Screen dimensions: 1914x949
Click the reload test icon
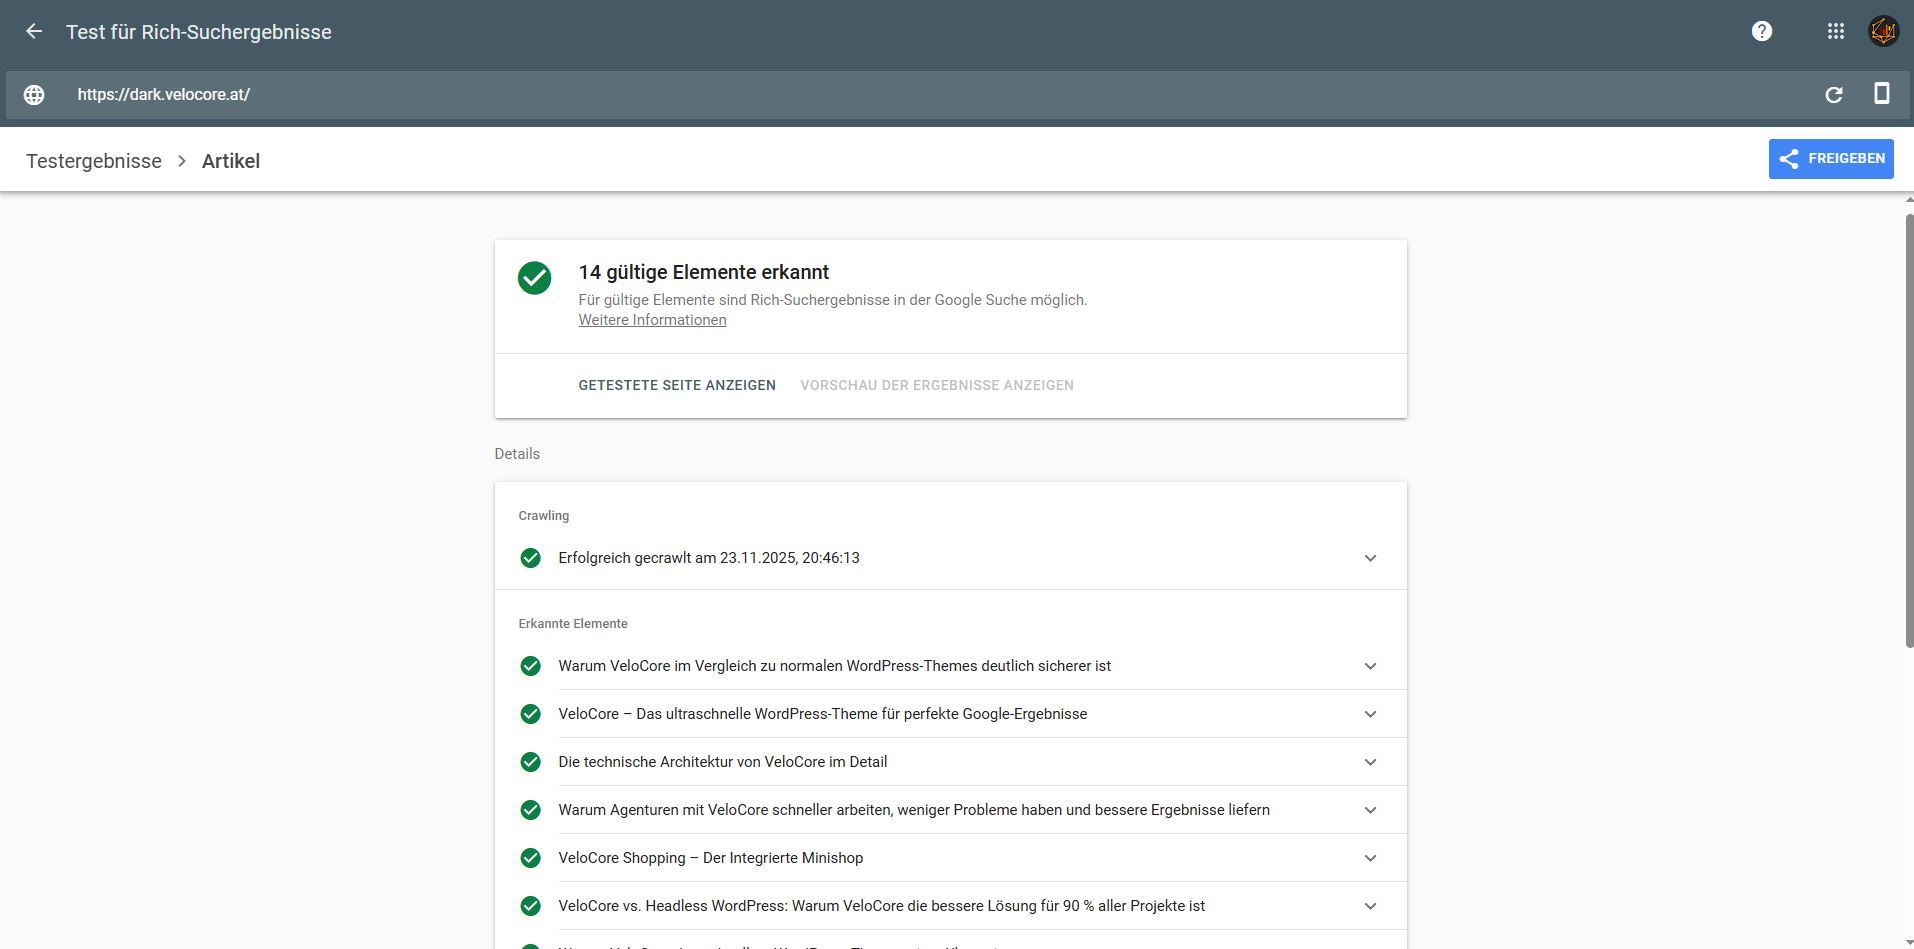click(1833, 94)
